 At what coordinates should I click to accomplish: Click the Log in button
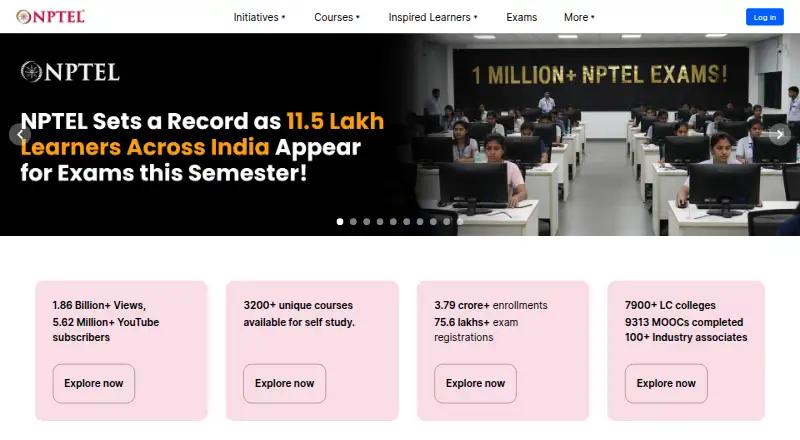click(764, 17)
